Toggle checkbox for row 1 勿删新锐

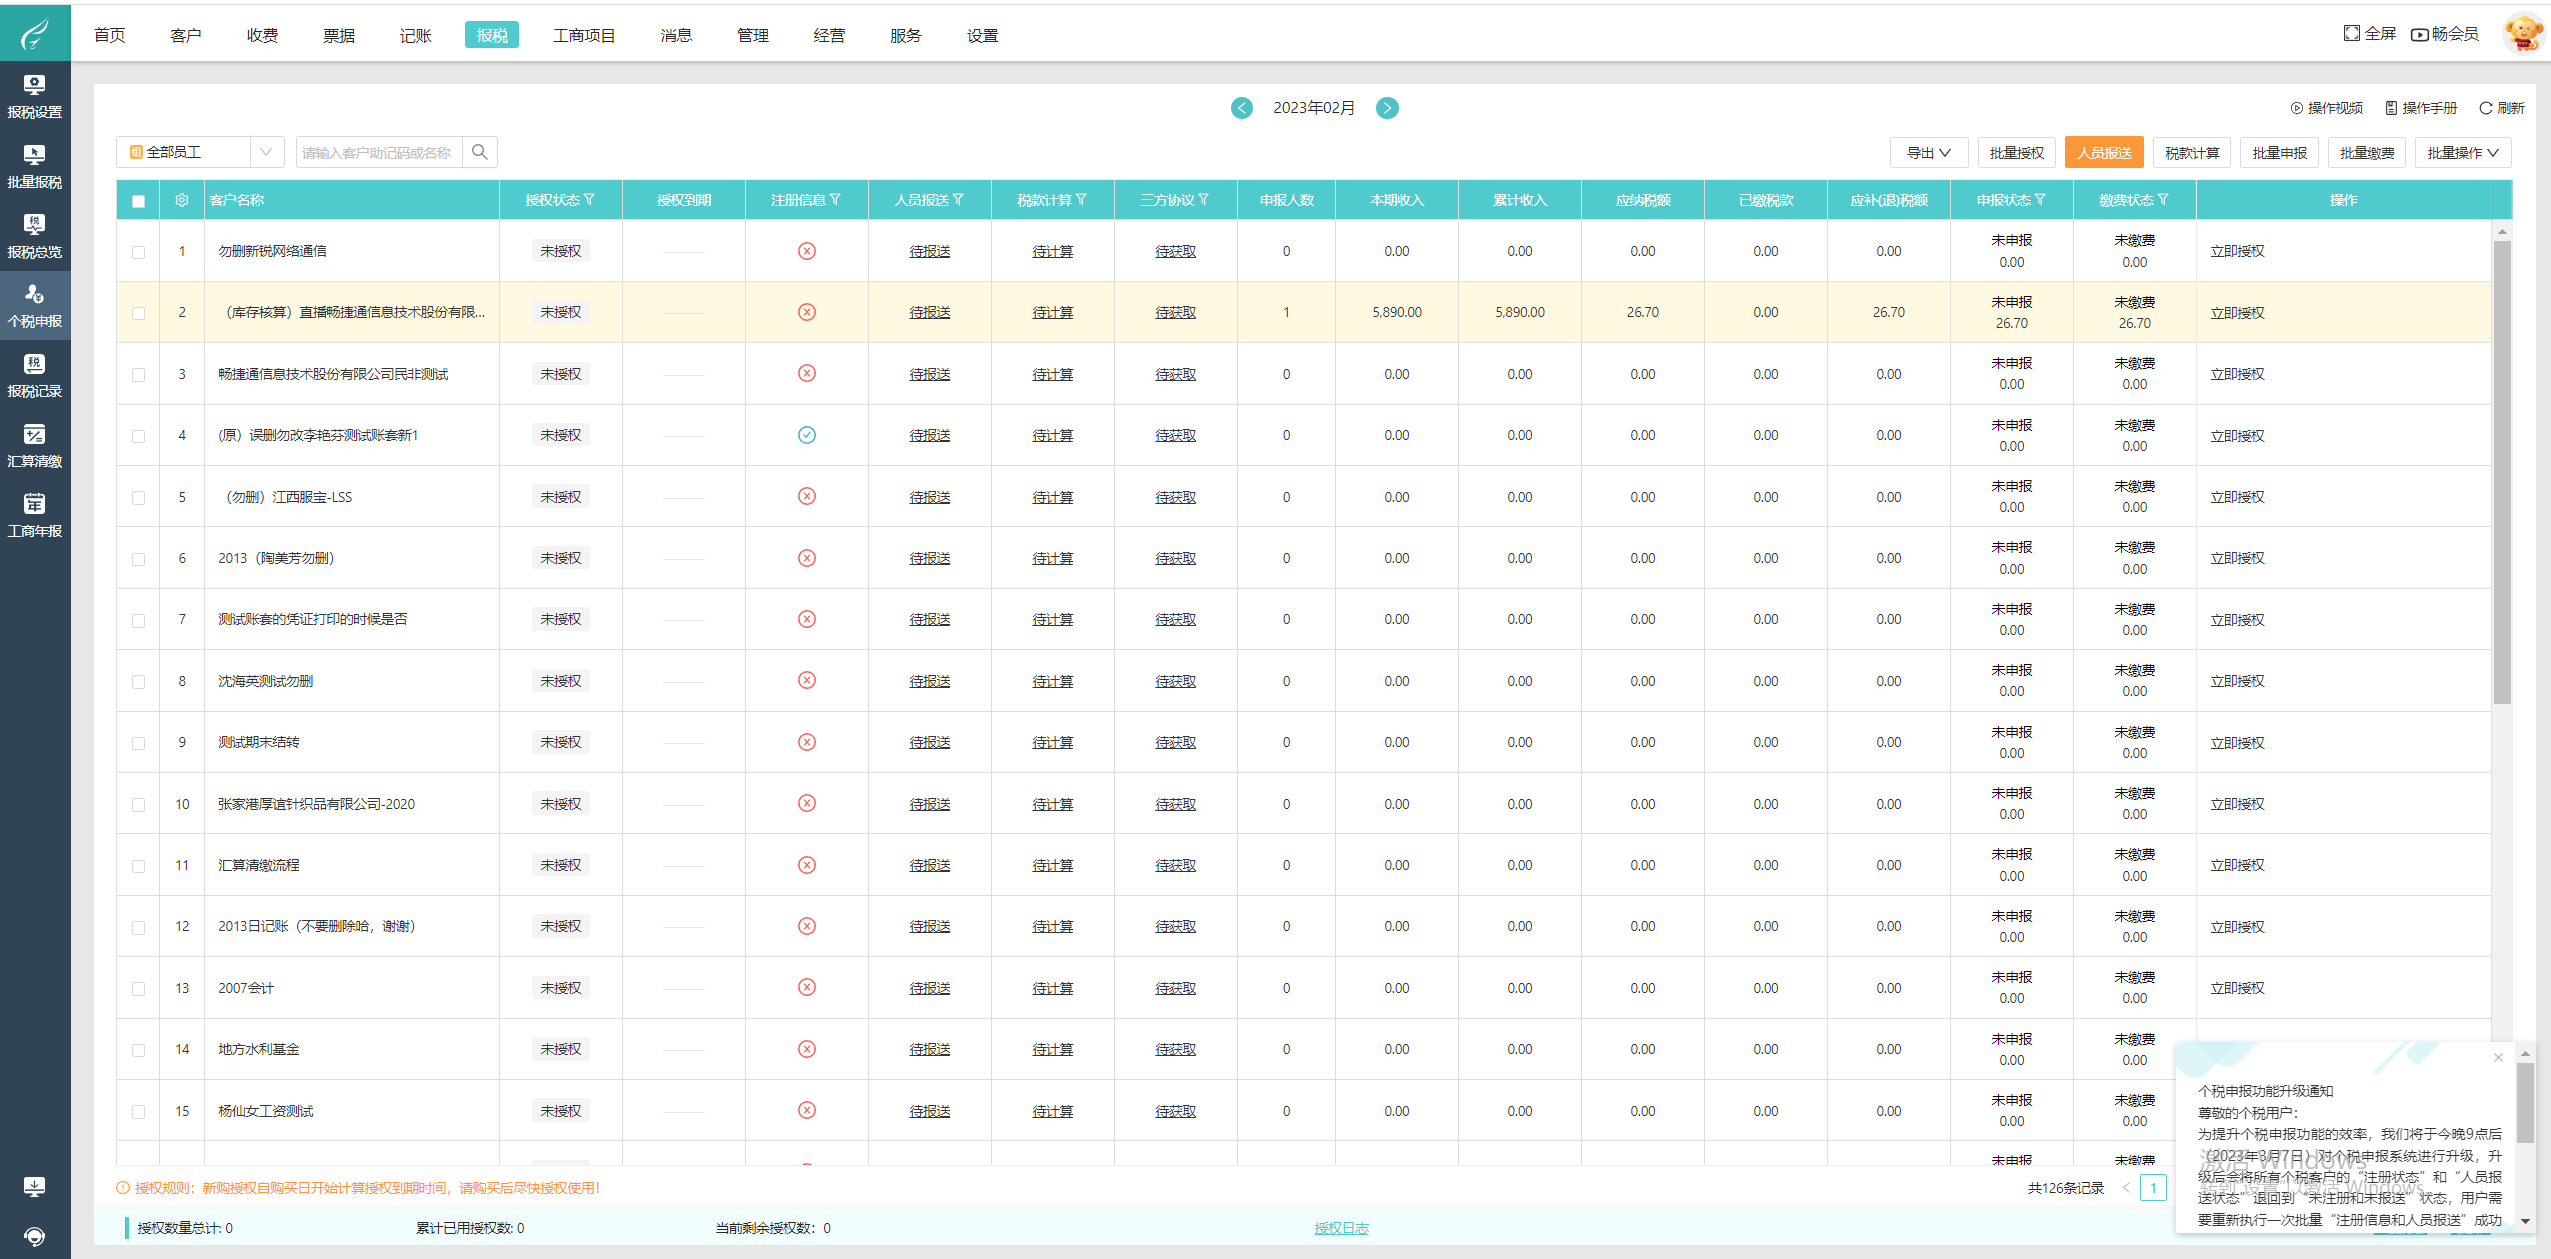click(x=138, y=250)
